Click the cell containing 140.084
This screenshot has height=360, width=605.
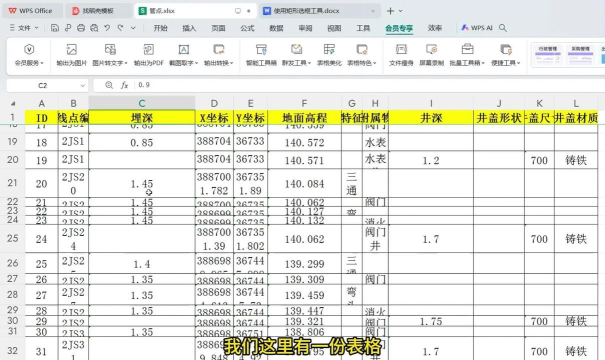pos(304,184)
